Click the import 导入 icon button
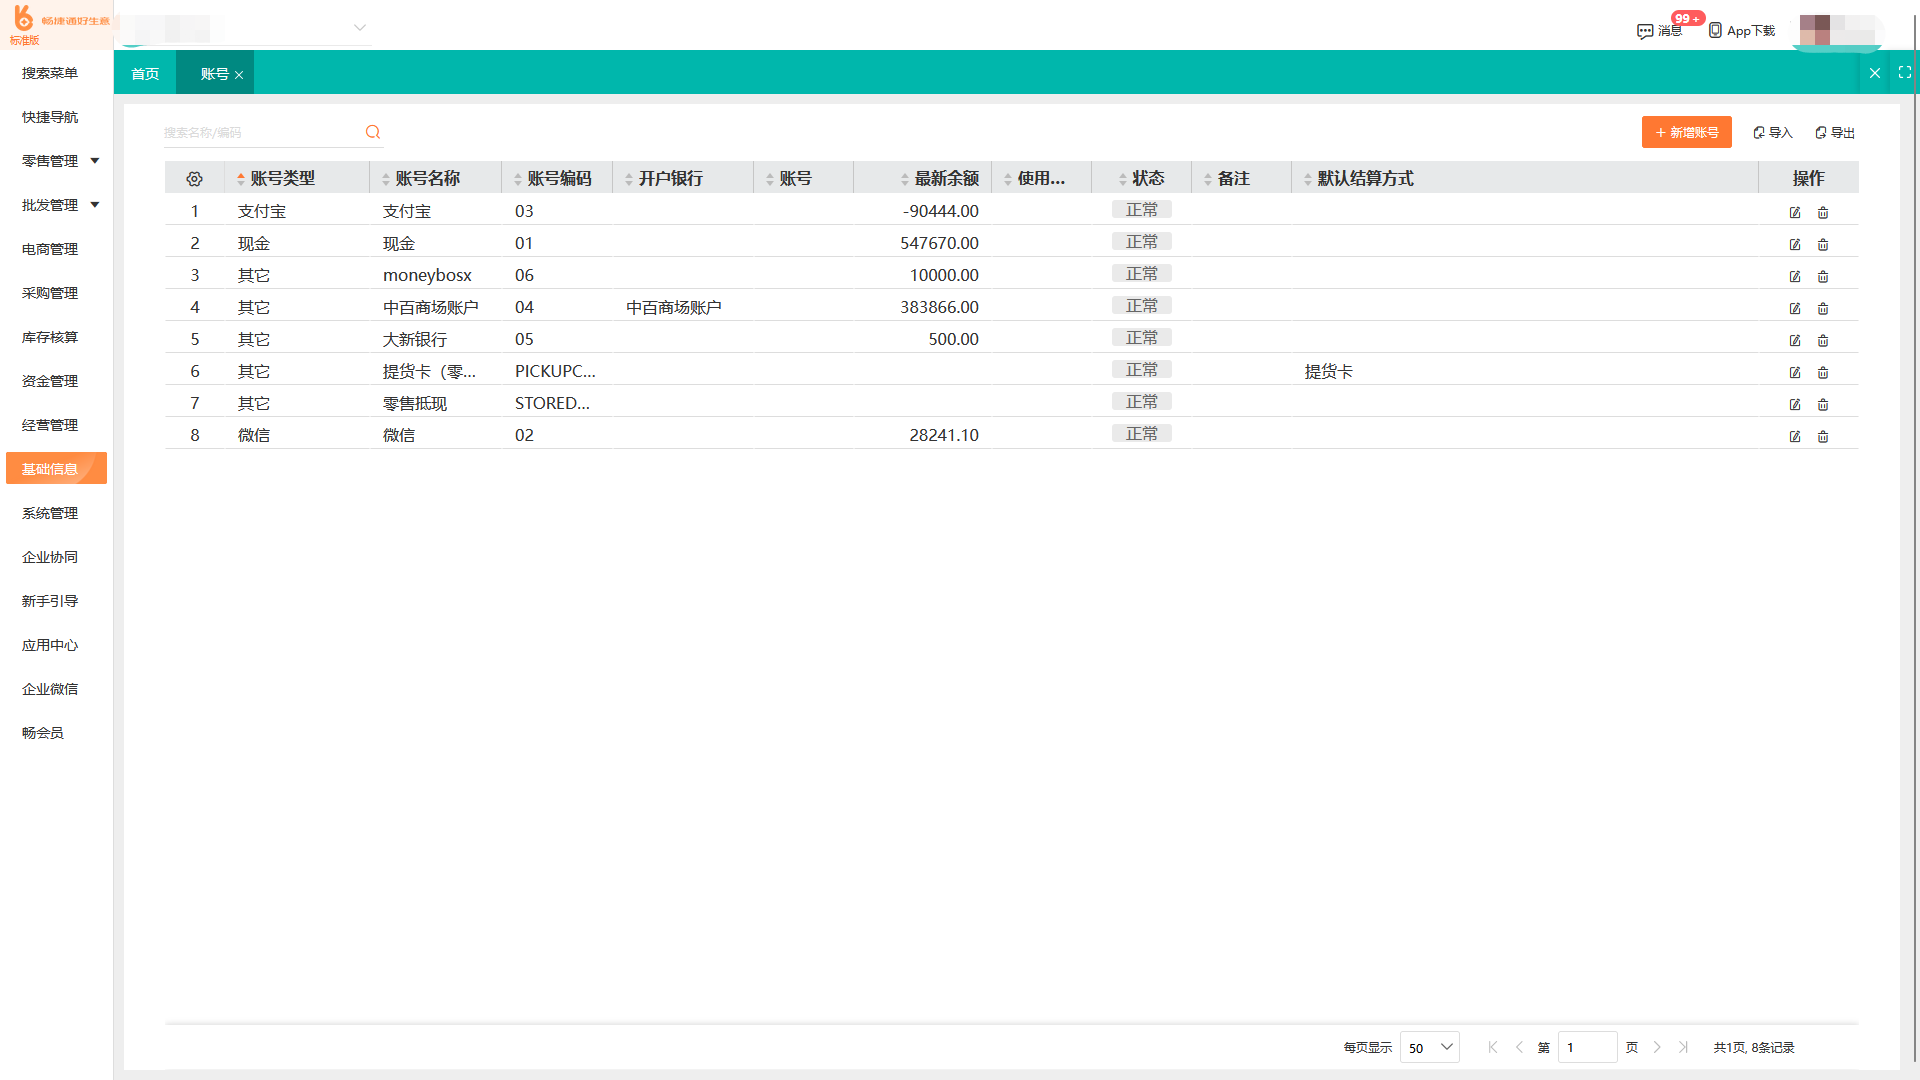The height and width of the screenshot is (1080, 1920). coord(1774,132)
